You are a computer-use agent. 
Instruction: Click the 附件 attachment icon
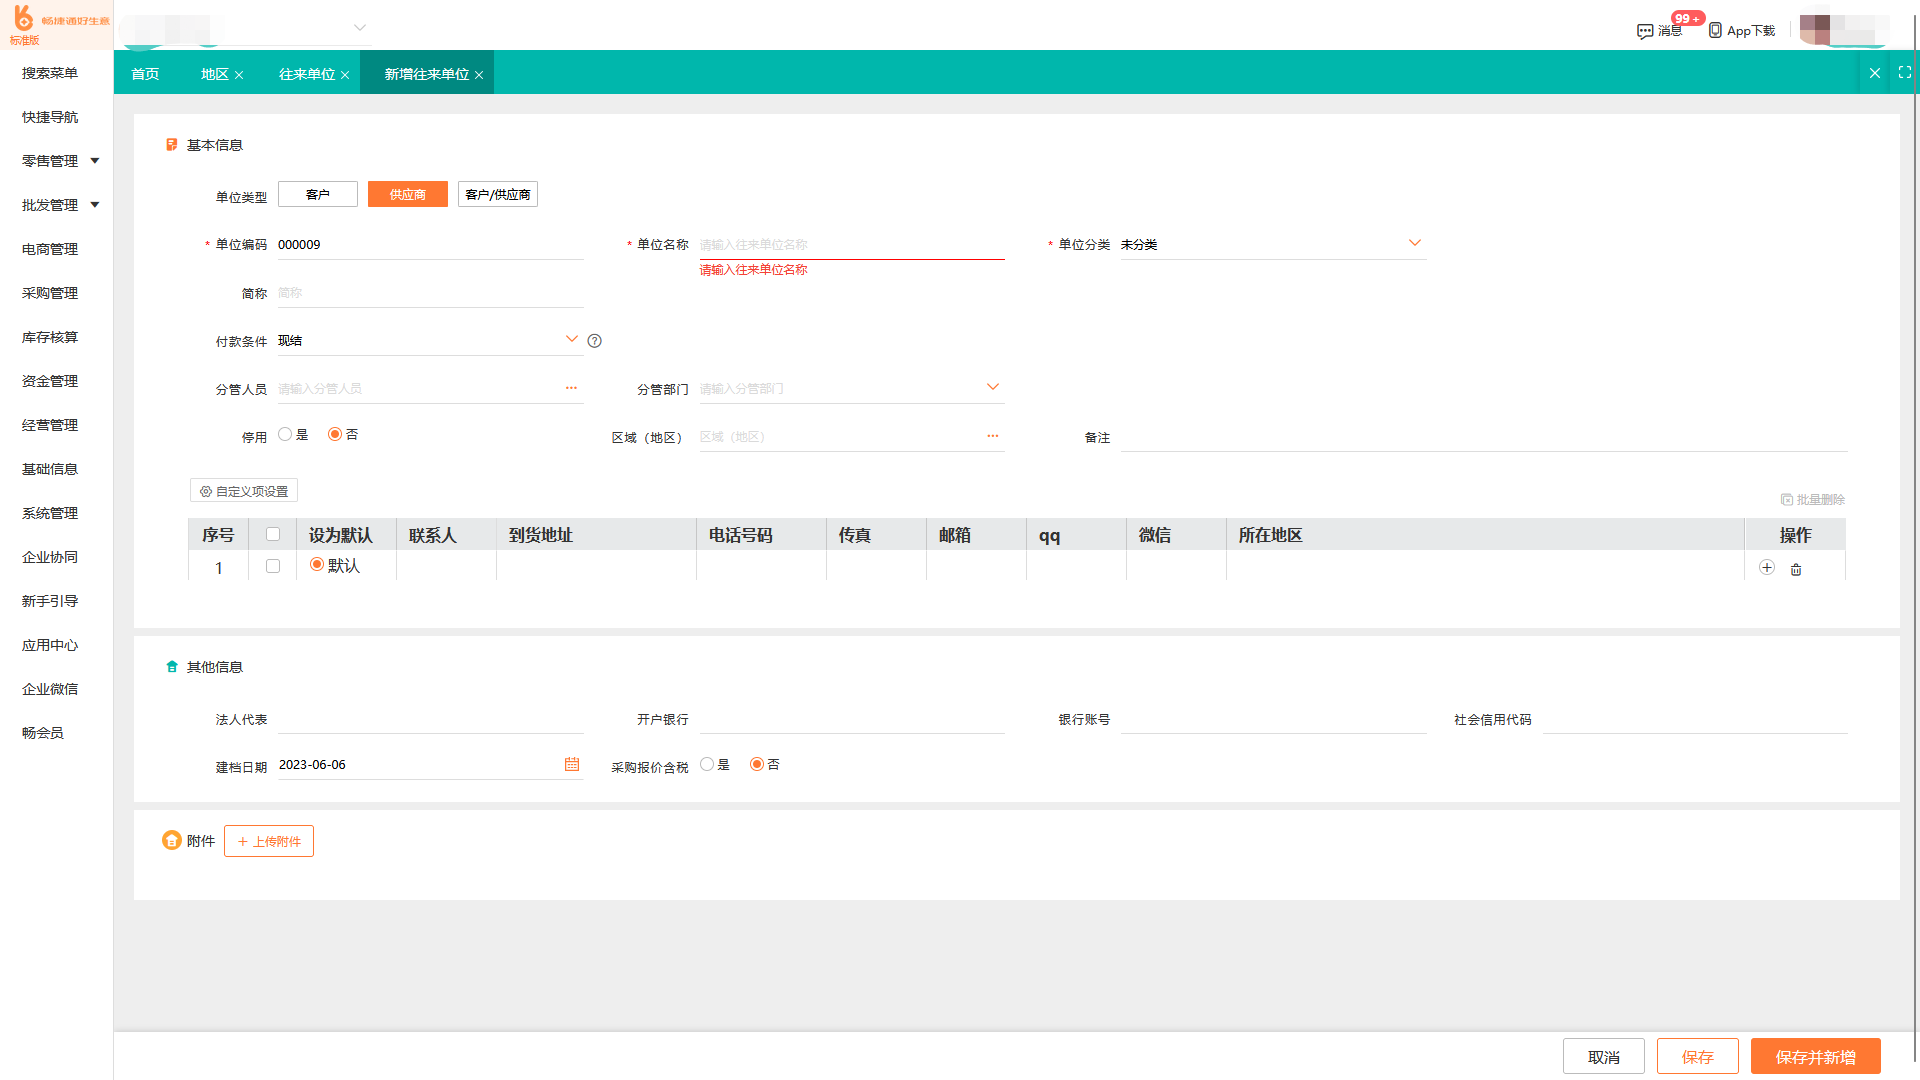[169, 841]
